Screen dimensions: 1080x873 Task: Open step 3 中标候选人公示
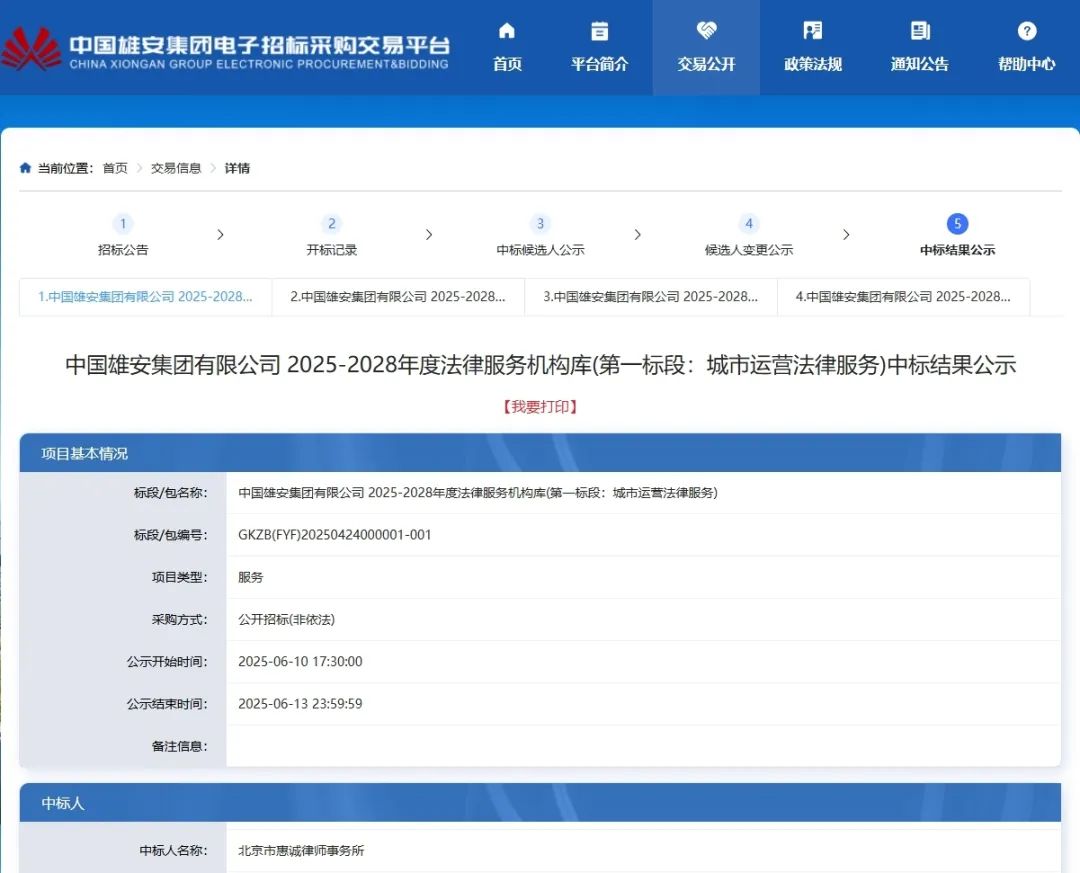click(x=540, y=225)
